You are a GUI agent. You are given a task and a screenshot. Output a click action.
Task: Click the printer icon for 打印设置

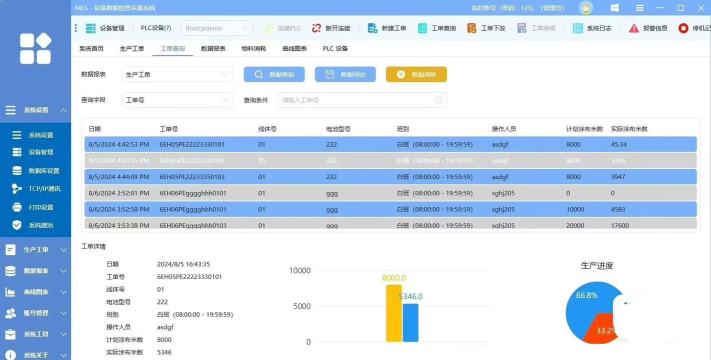17,207
